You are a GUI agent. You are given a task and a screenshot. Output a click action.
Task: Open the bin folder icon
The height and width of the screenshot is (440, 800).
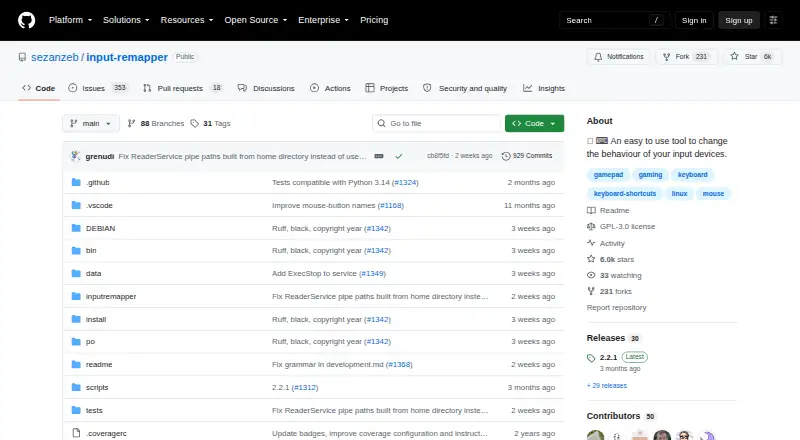click(x=76, y=251)
